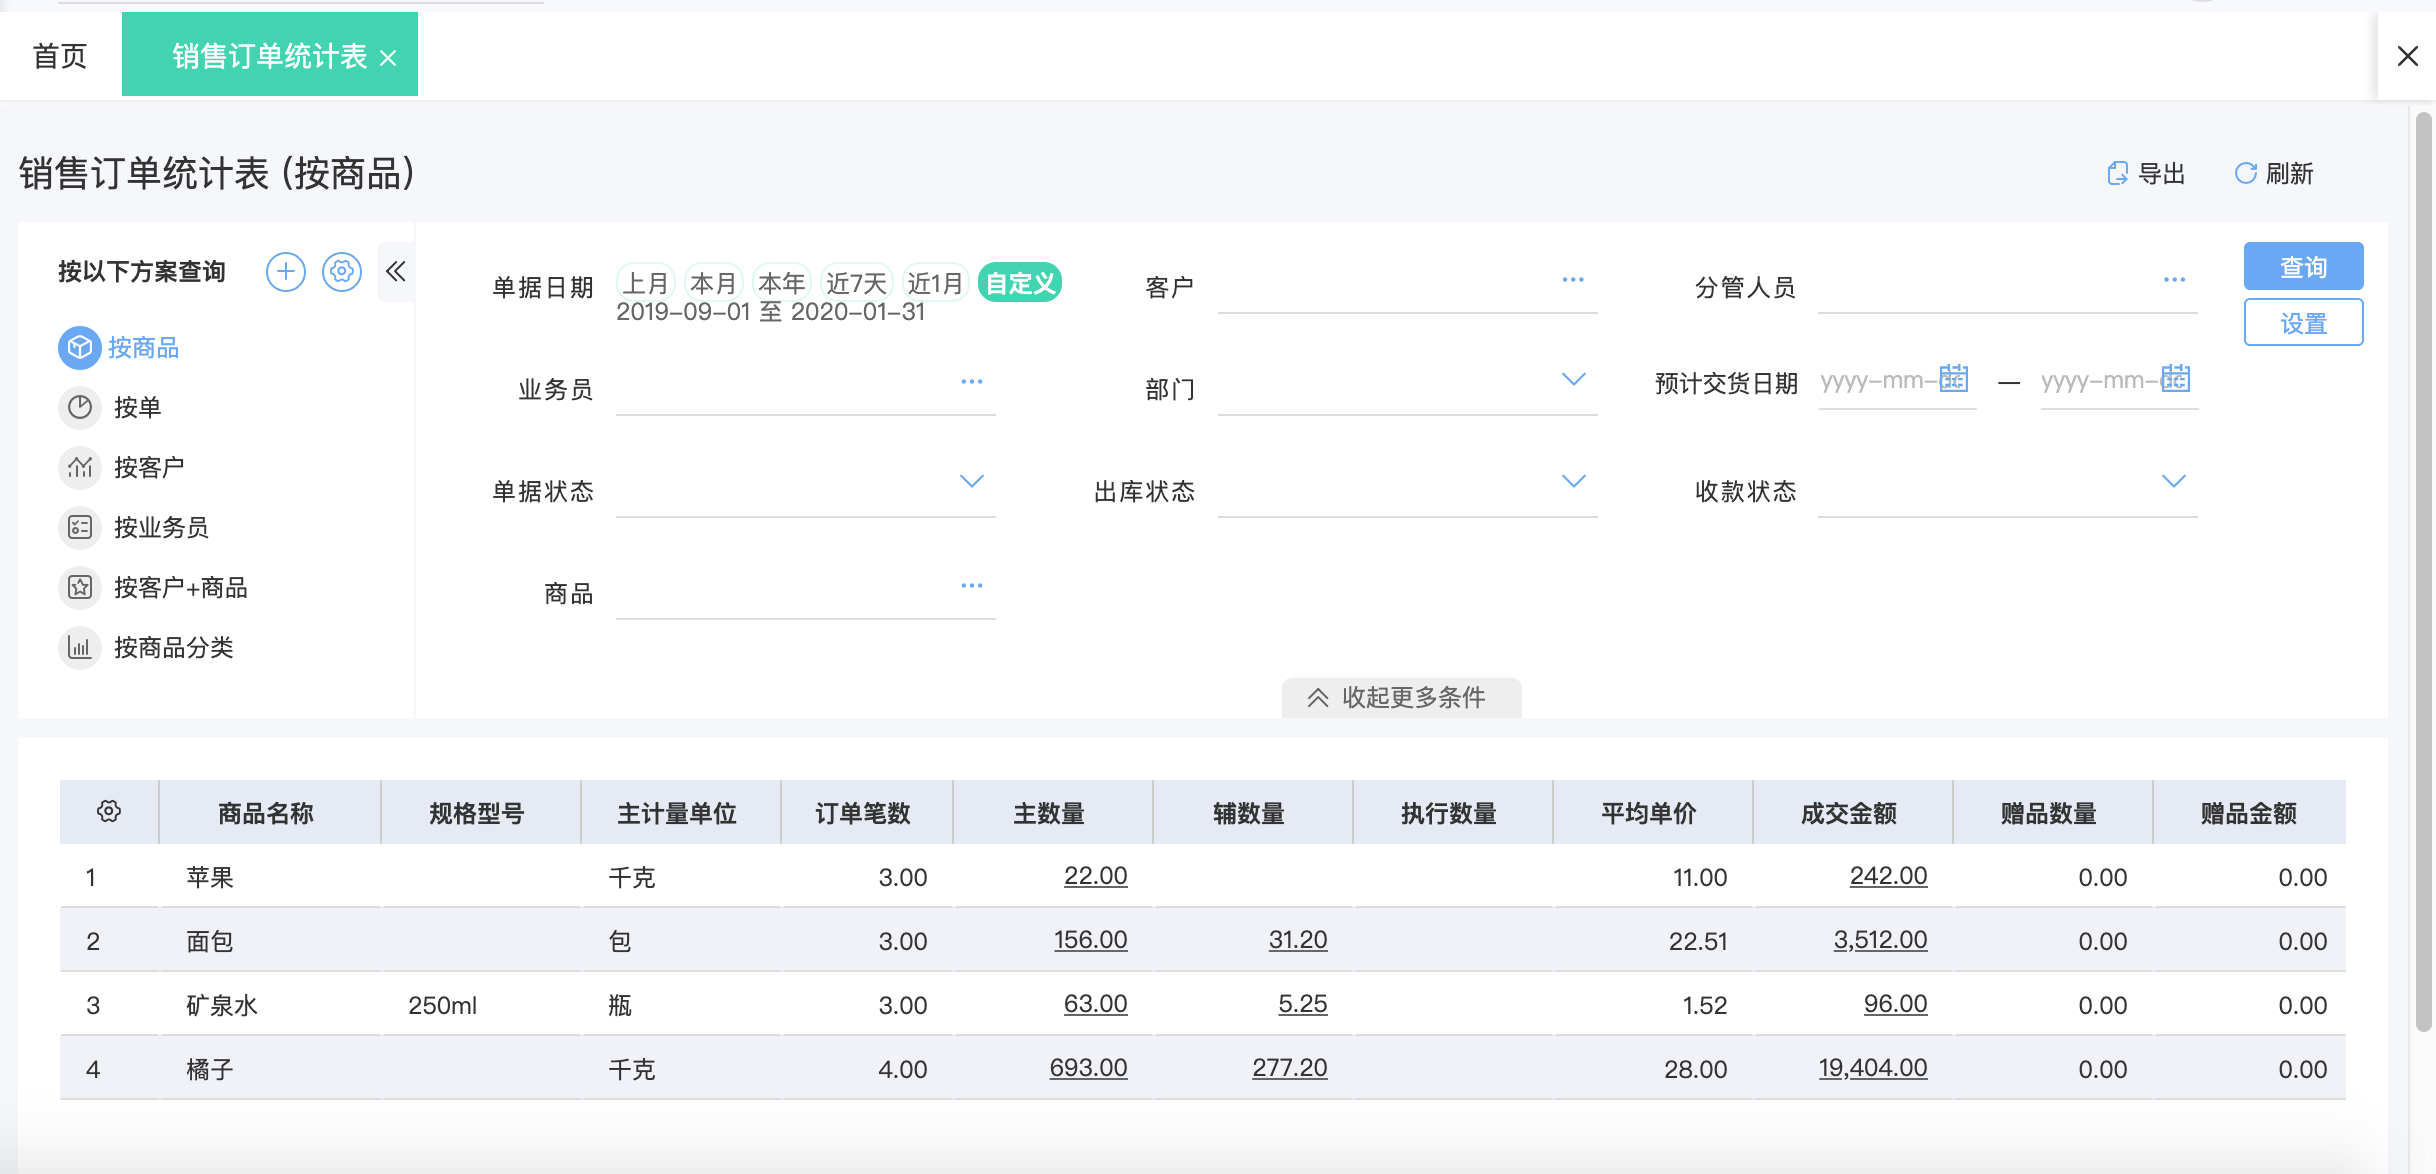Viewport: 2436px width, 1174px height.
Task: Click the 查询 button
Action: (2306, 267)
